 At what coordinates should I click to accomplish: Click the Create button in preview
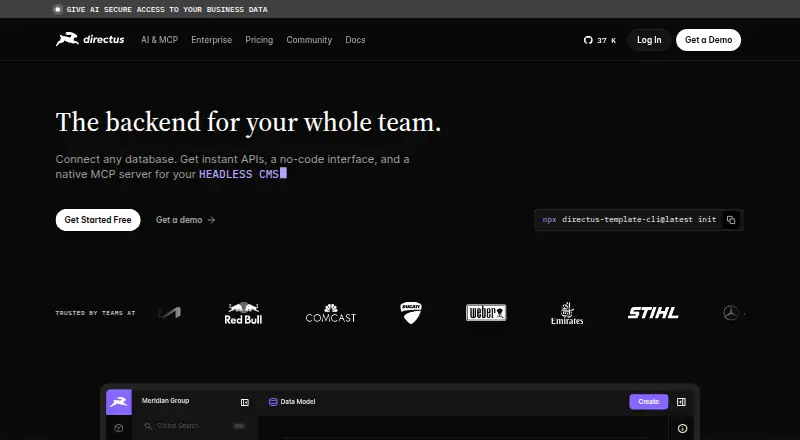(x=648, y=402)
